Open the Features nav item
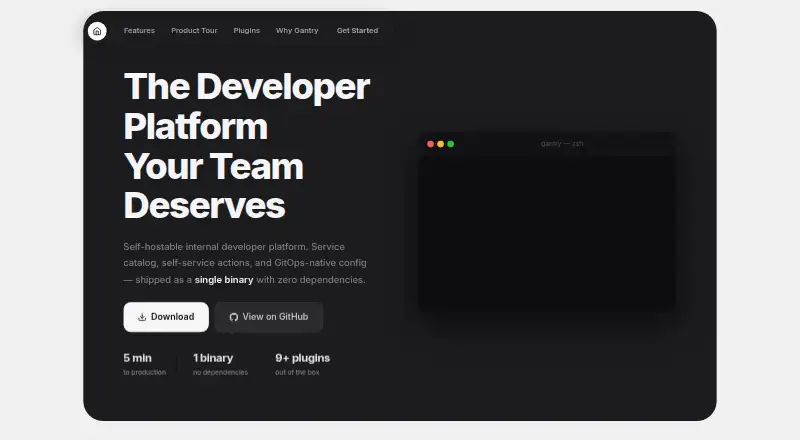 [x=139, y=31]
